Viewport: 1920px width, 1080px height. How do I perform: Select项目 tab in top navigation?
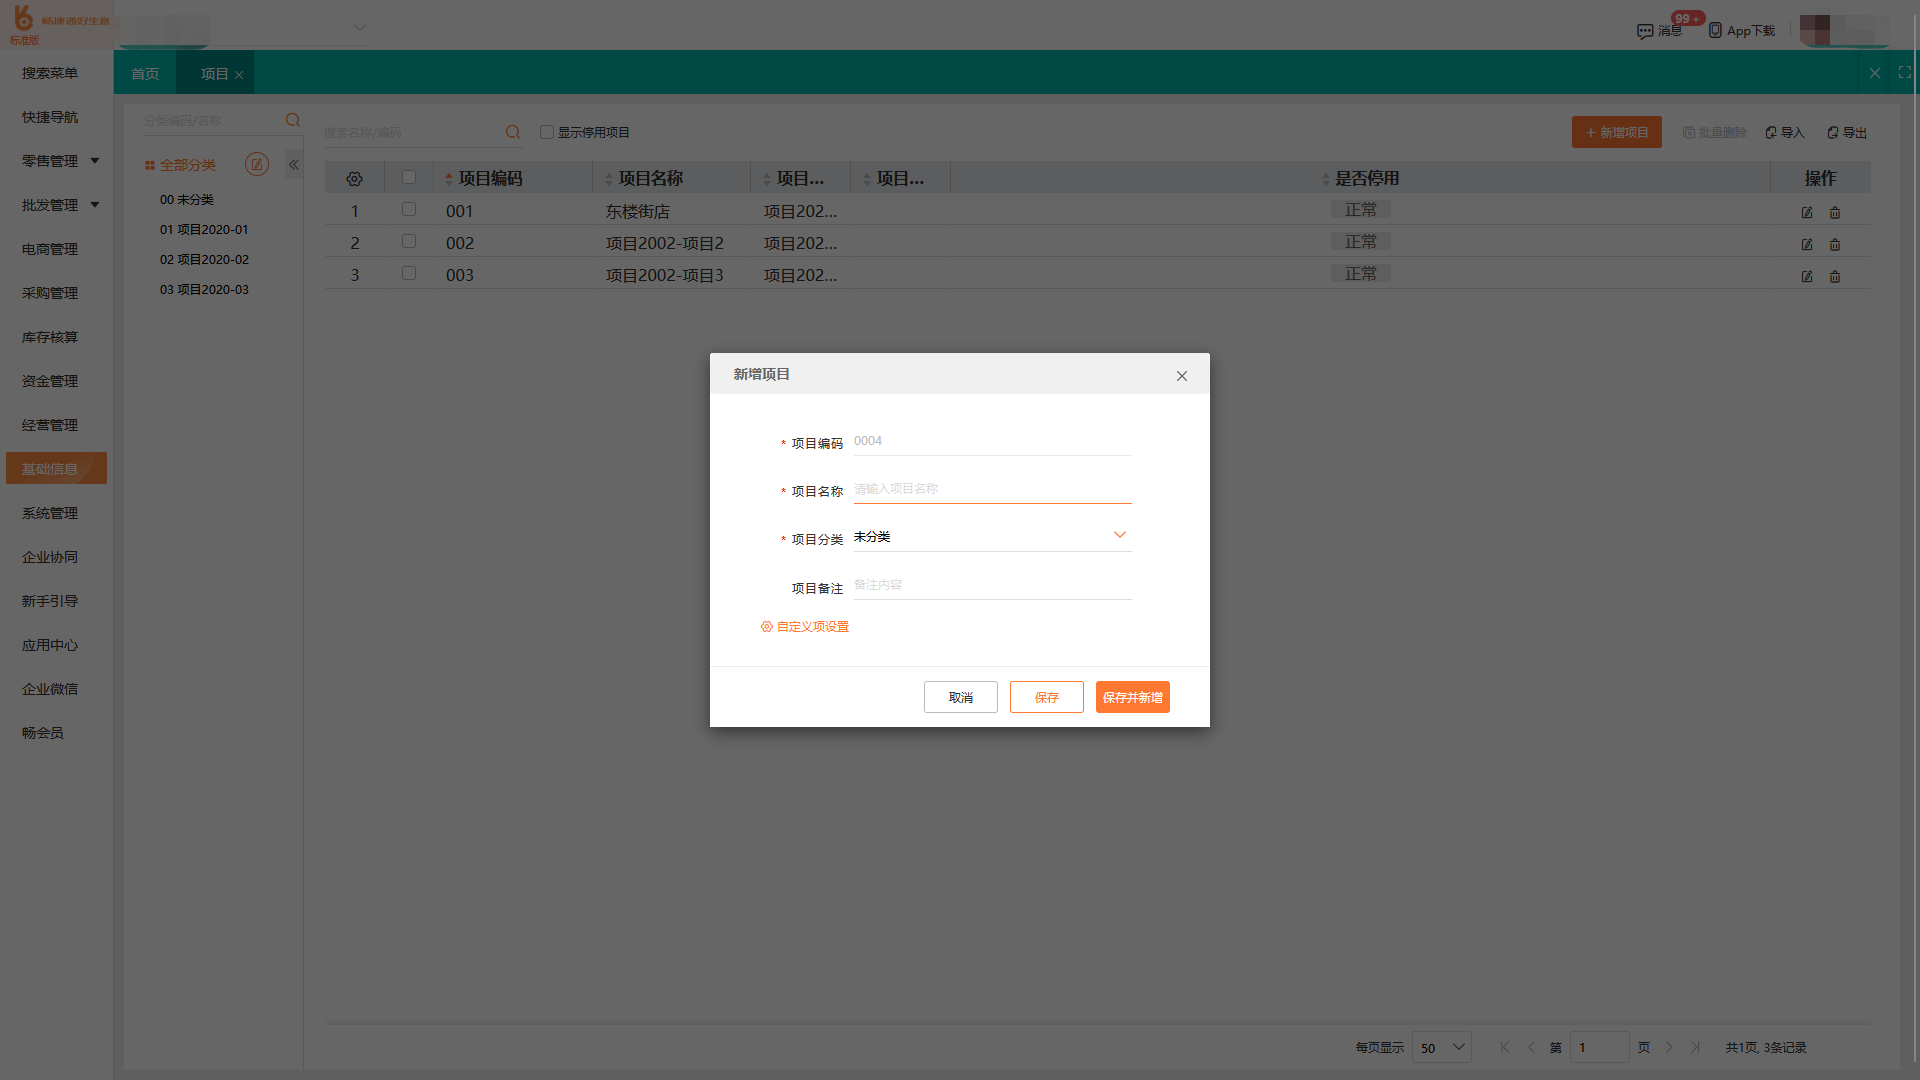(x=214, y=73)
